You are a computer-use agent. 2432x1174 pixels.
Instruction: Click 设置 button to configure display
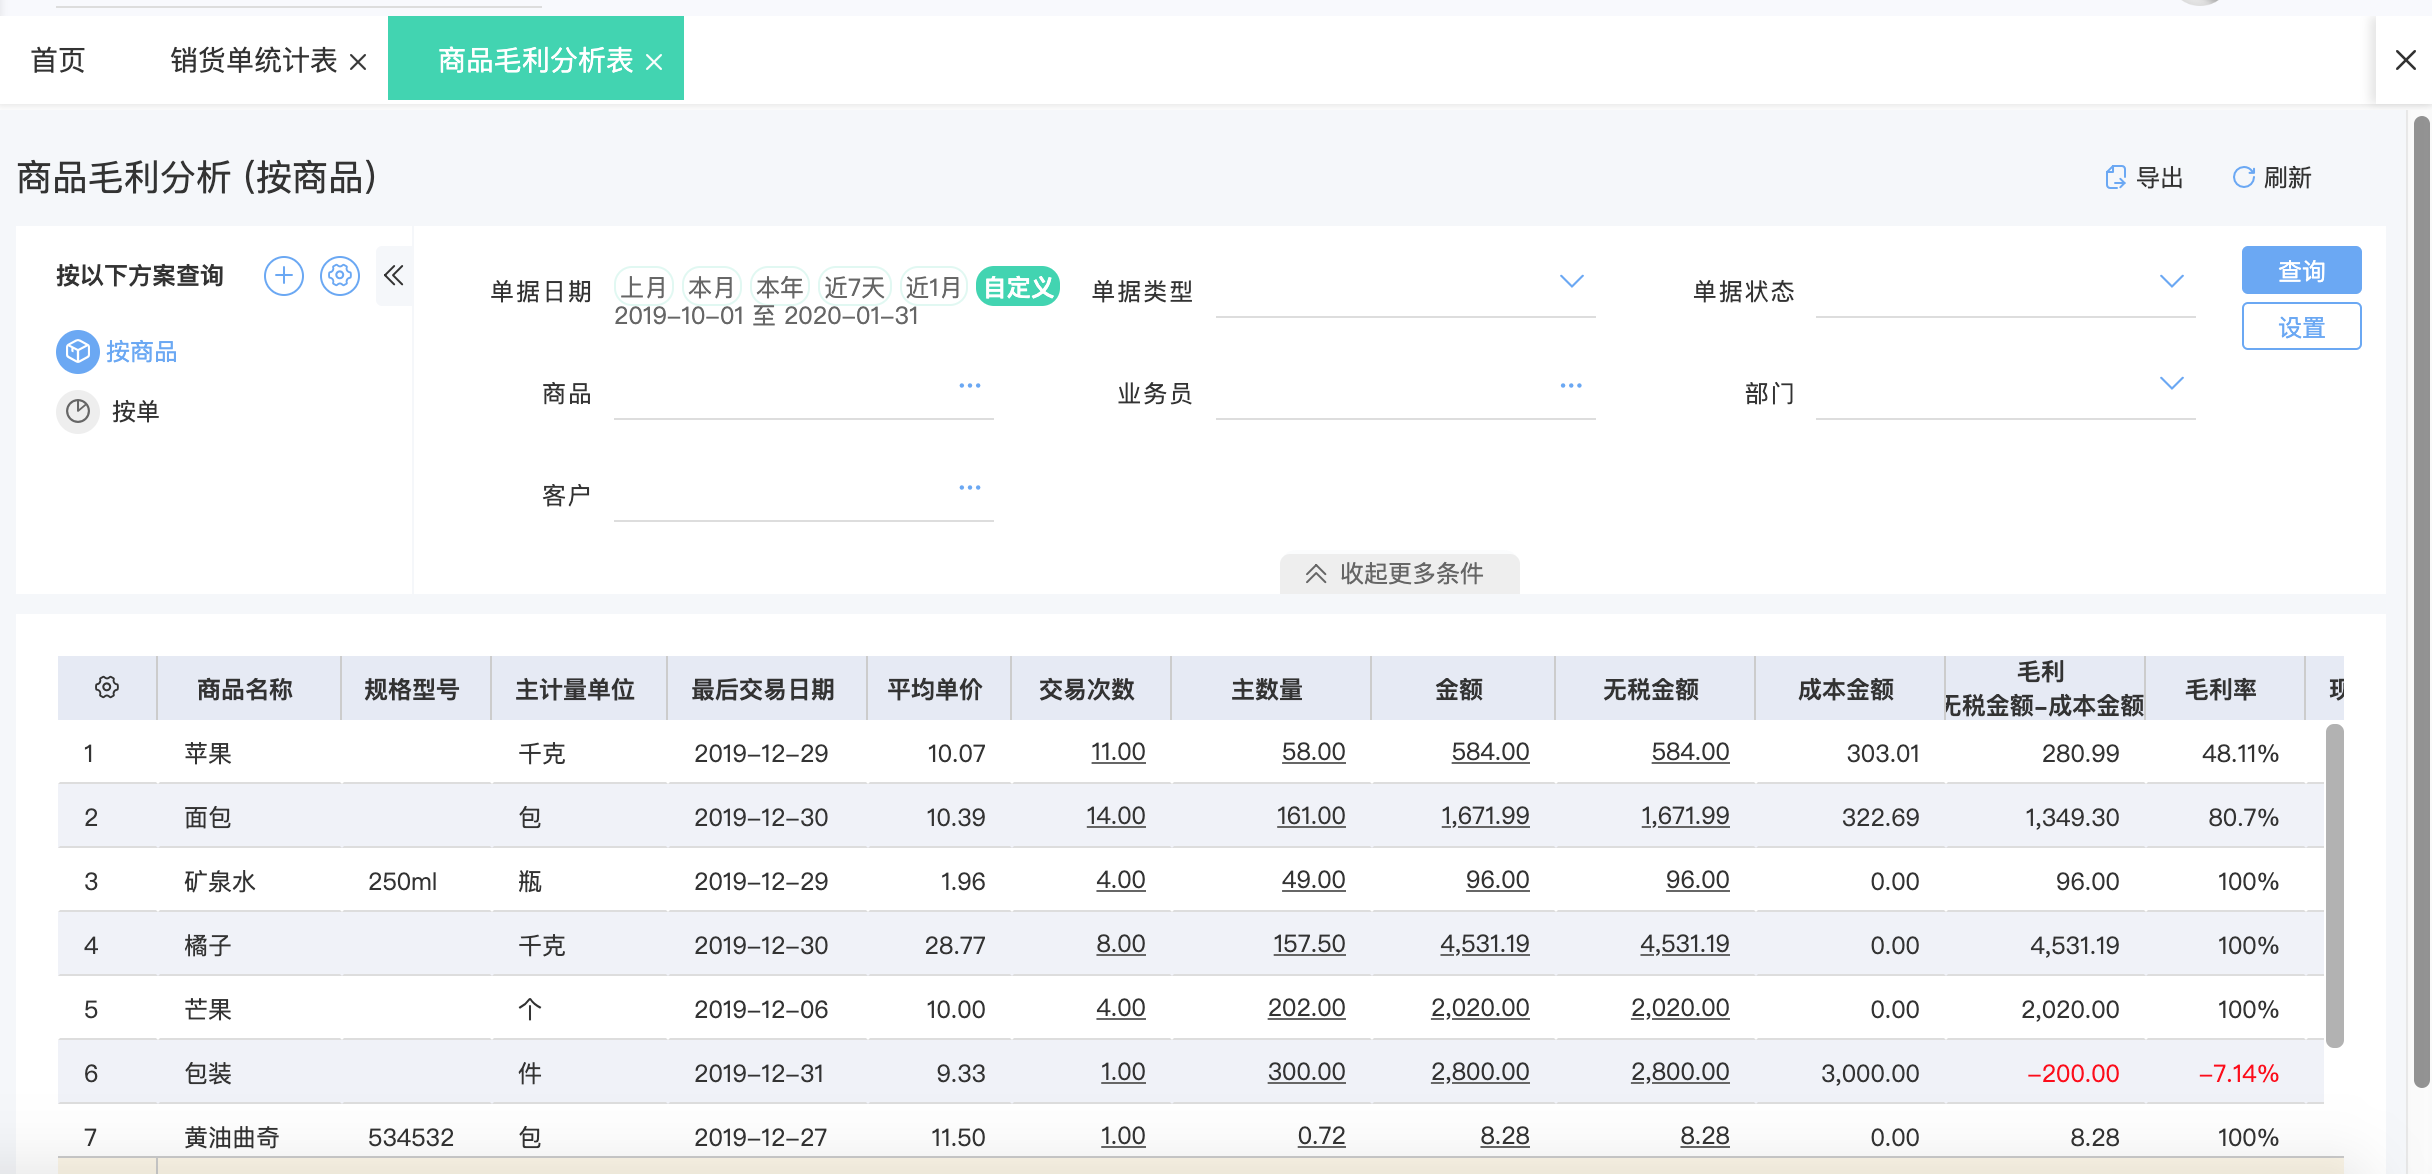click(x=2303, y=326)
